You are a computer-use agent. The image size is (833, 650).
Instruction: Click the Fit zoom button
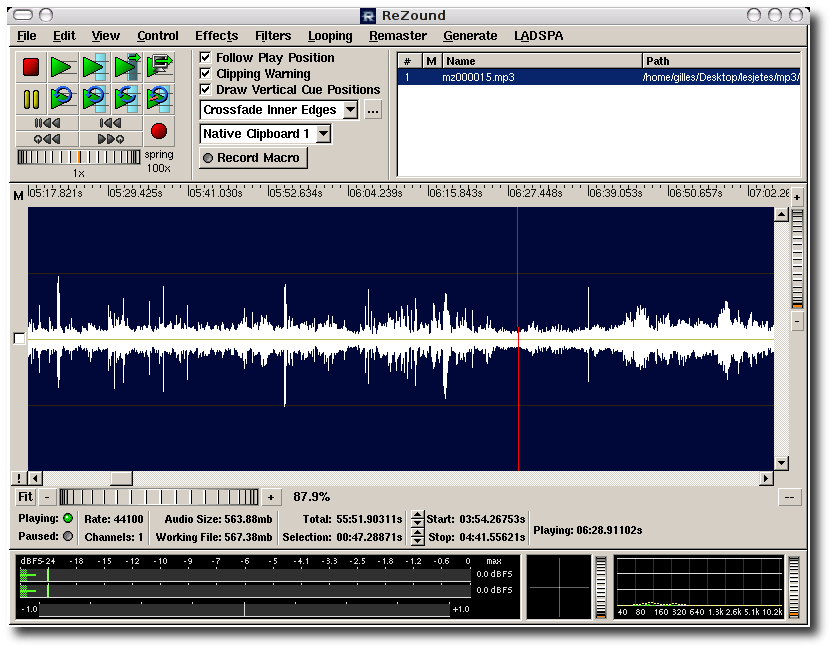click(25, 497)
